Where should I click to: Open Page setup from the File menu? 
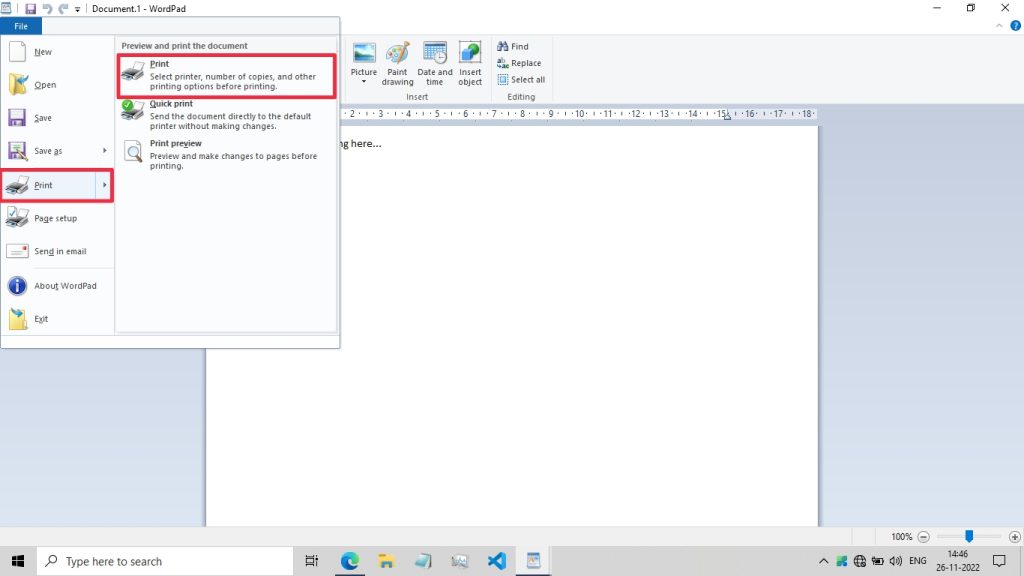tap(57, 218)
